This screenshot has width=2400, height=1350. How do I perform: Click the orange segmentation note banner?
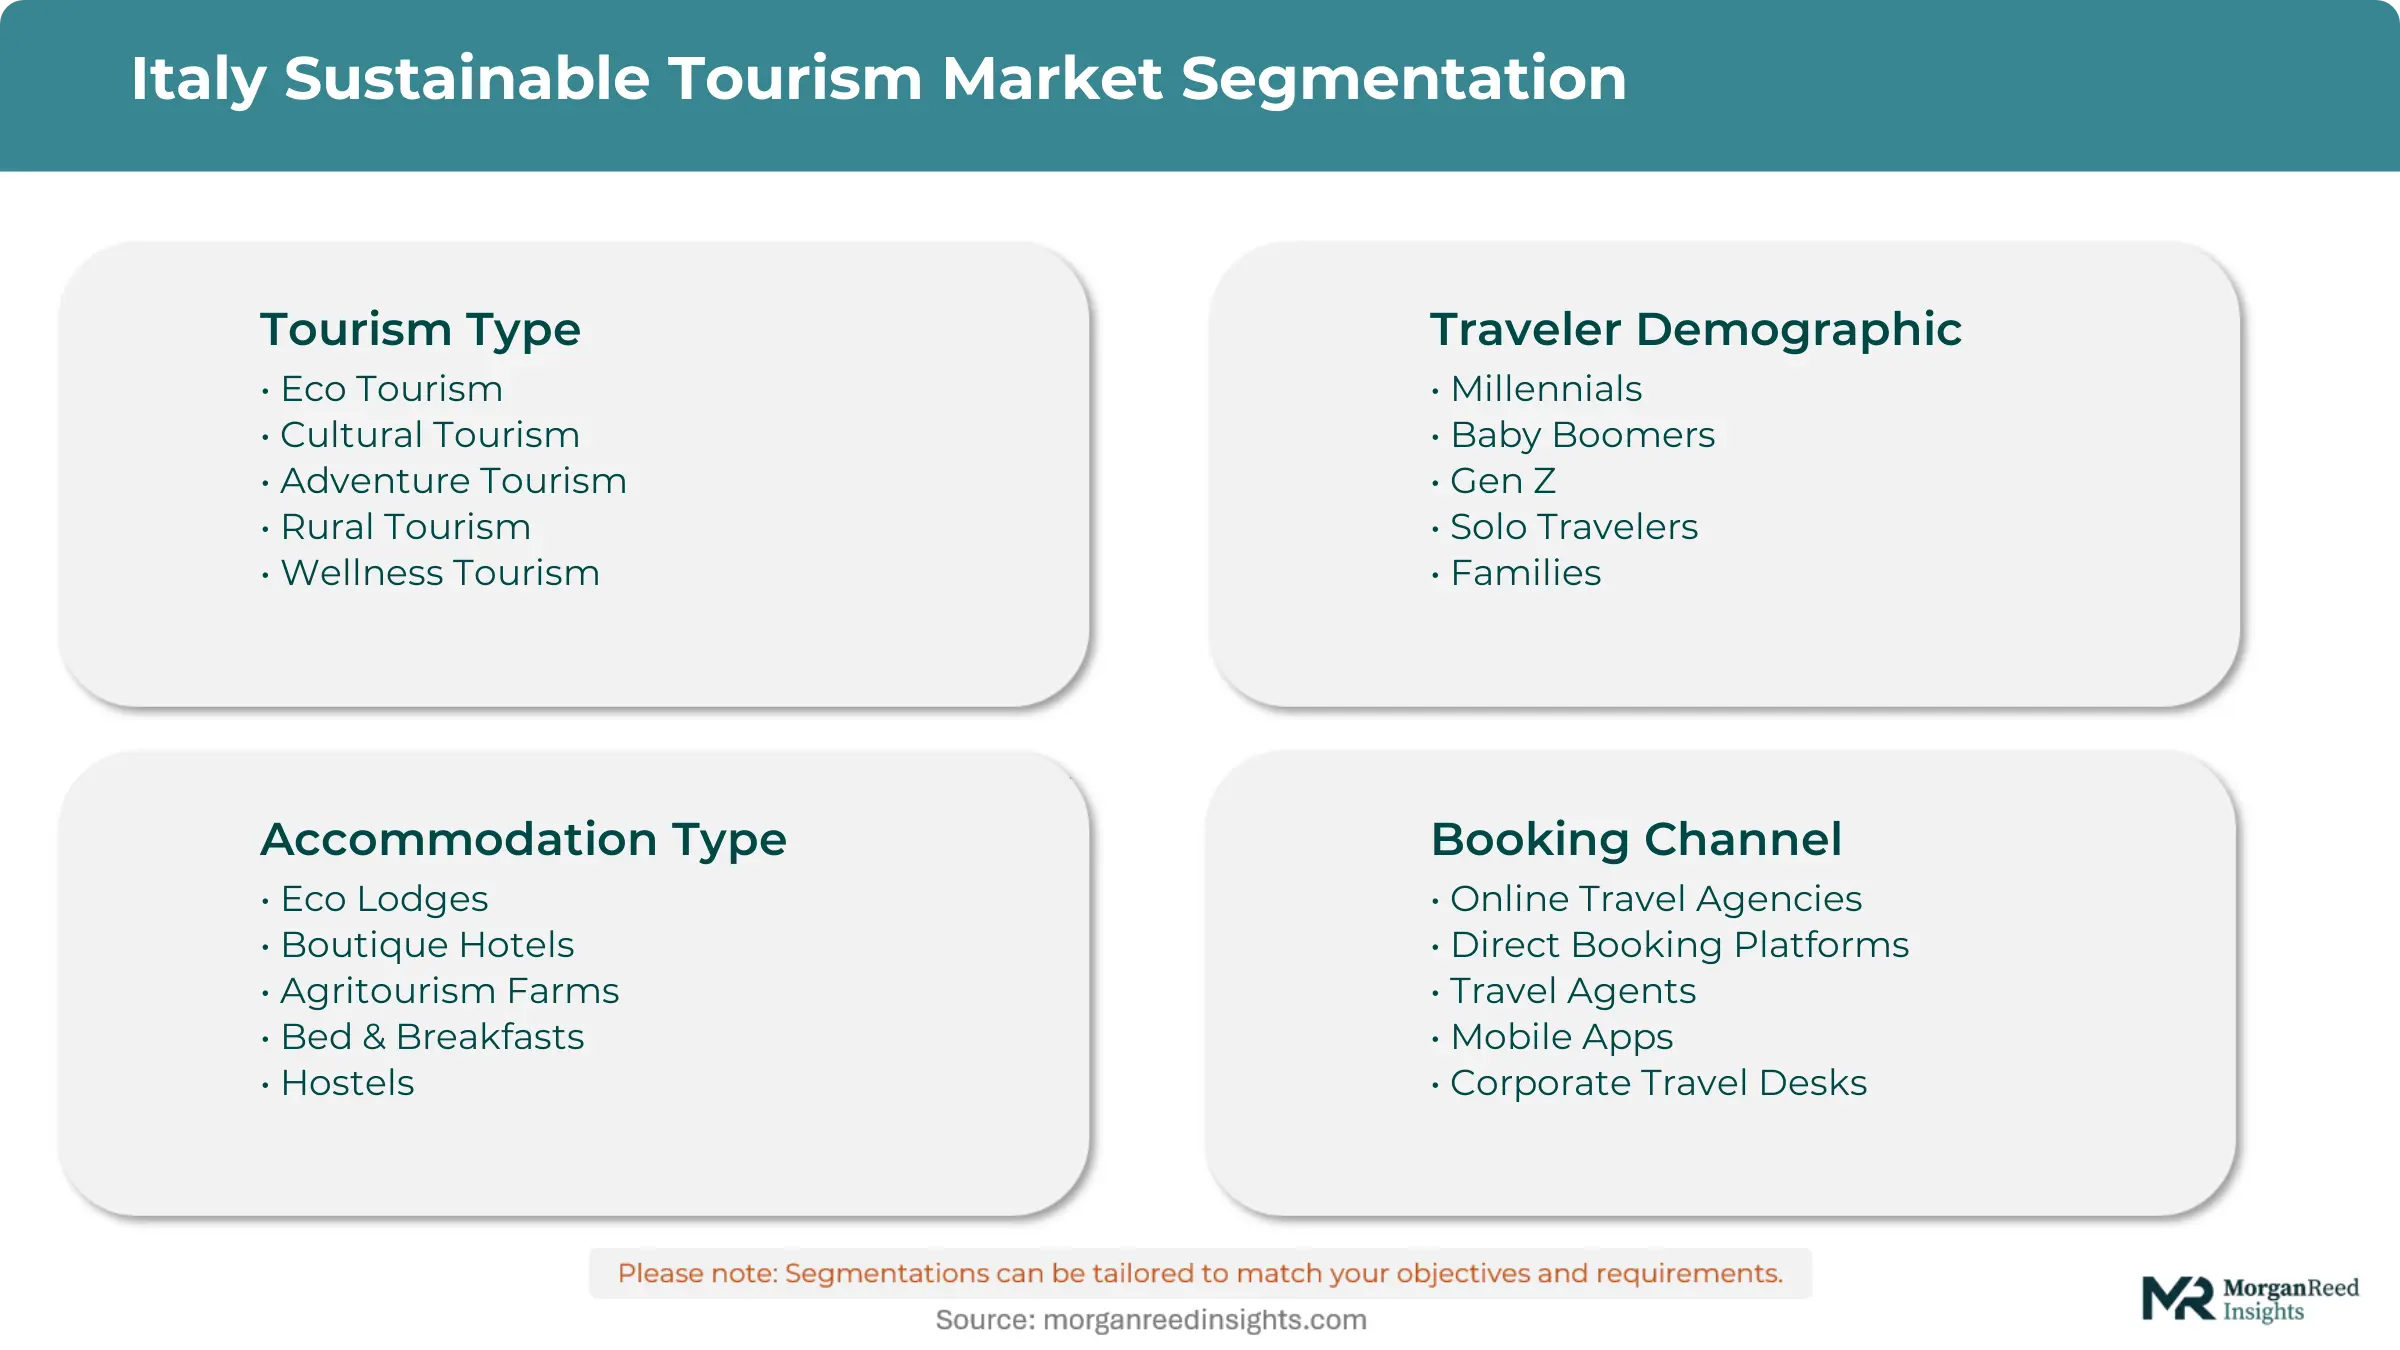point(1200,1273)
